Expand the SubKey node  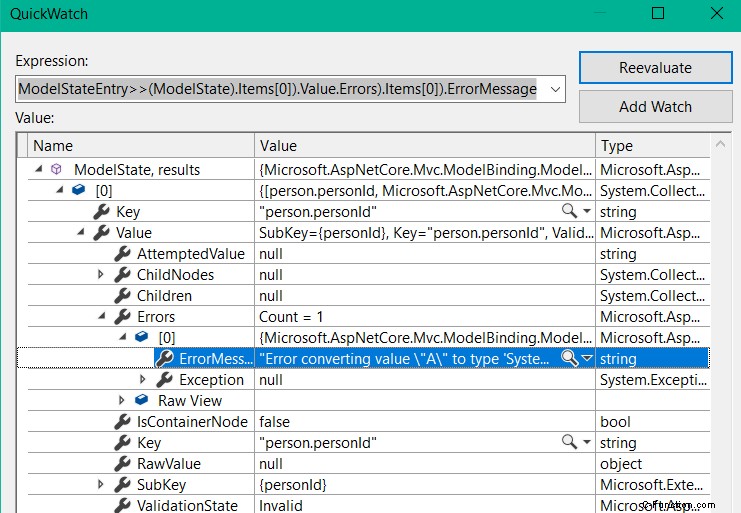[x=100, y=484]
